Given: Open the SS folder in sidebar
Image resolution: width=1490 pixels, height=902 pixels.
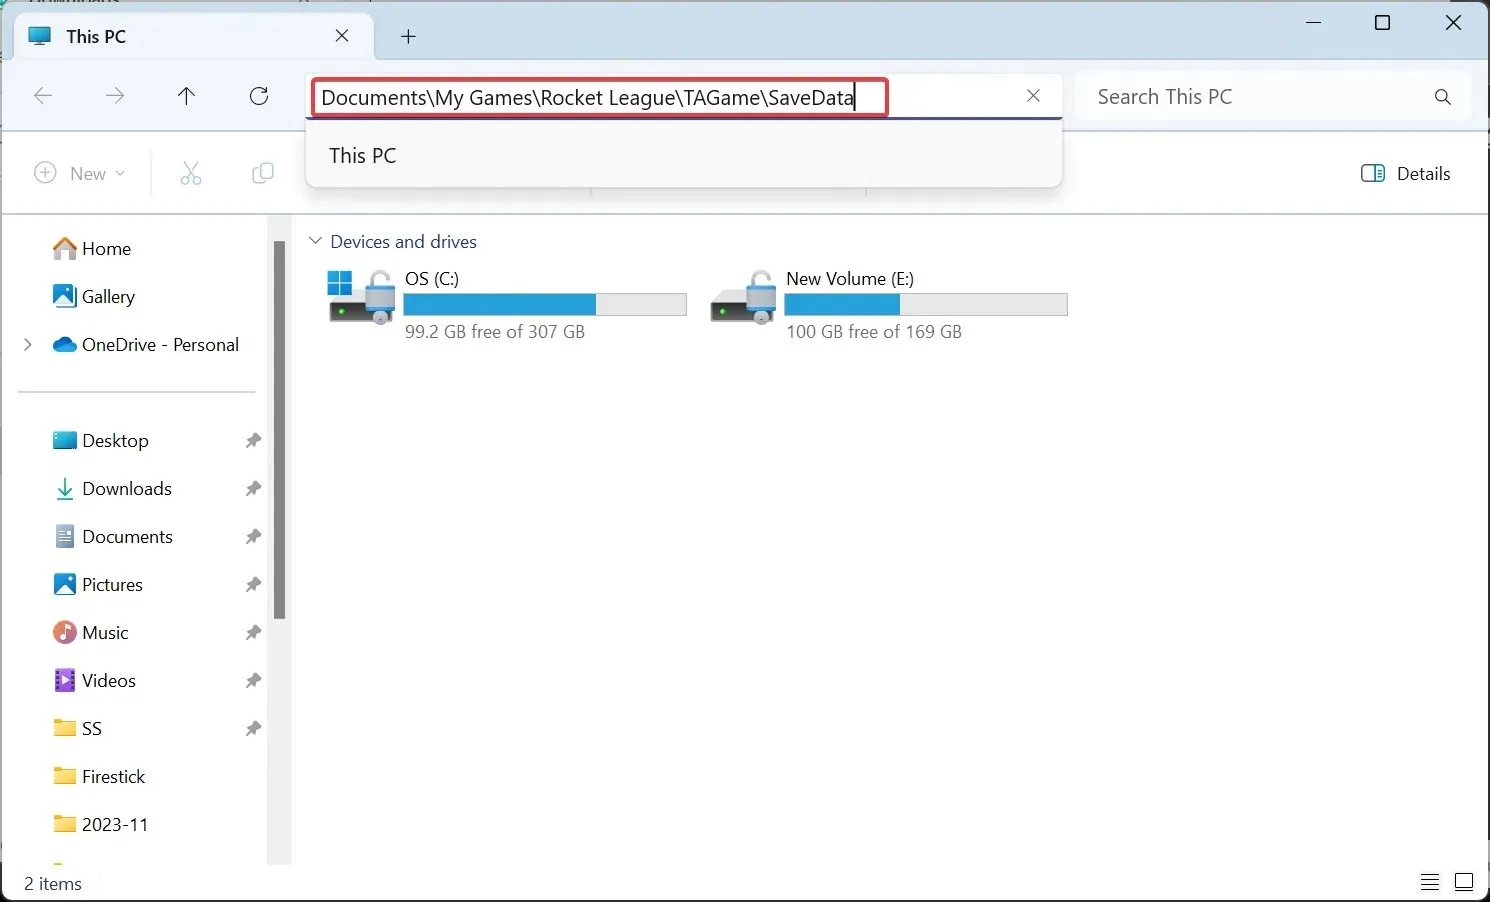Looking at the screenshot, I should (x=78, y=728).
